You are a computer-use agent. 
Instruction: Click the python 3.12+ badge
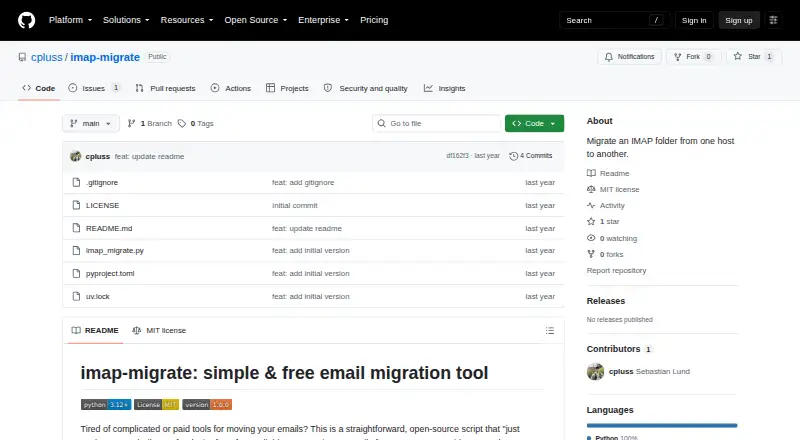click(106, 405)
